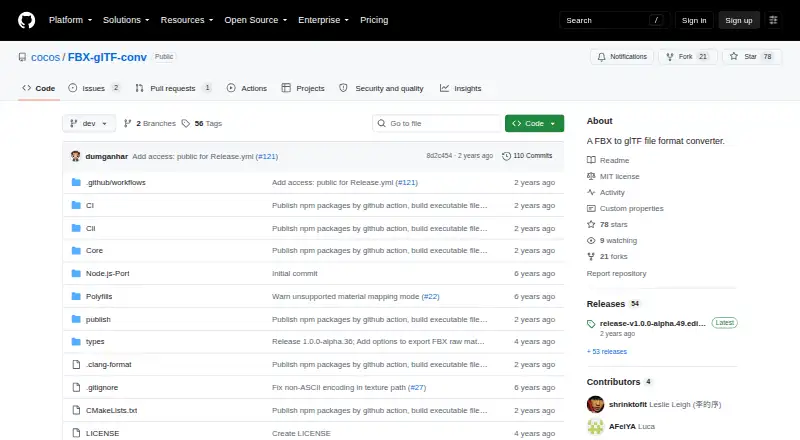The width and height of the screenshot is (800, 440).
Task: Click the tag icon next to 56 Tags
Action: (x=186, y=124)
